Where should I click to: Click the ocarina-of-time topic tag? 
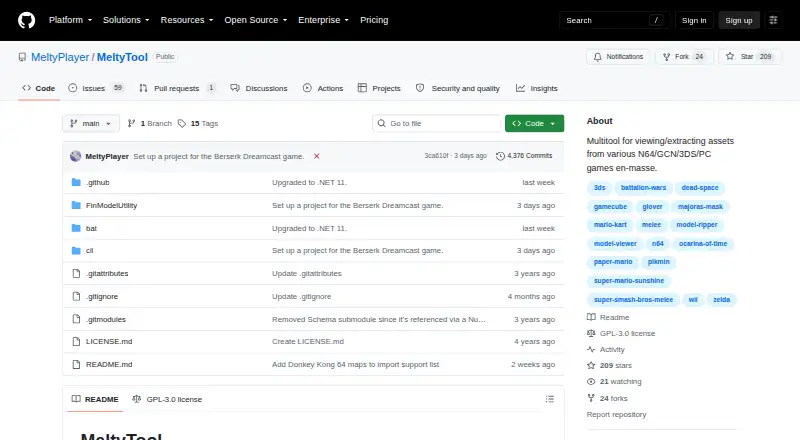tap(703, 243)
